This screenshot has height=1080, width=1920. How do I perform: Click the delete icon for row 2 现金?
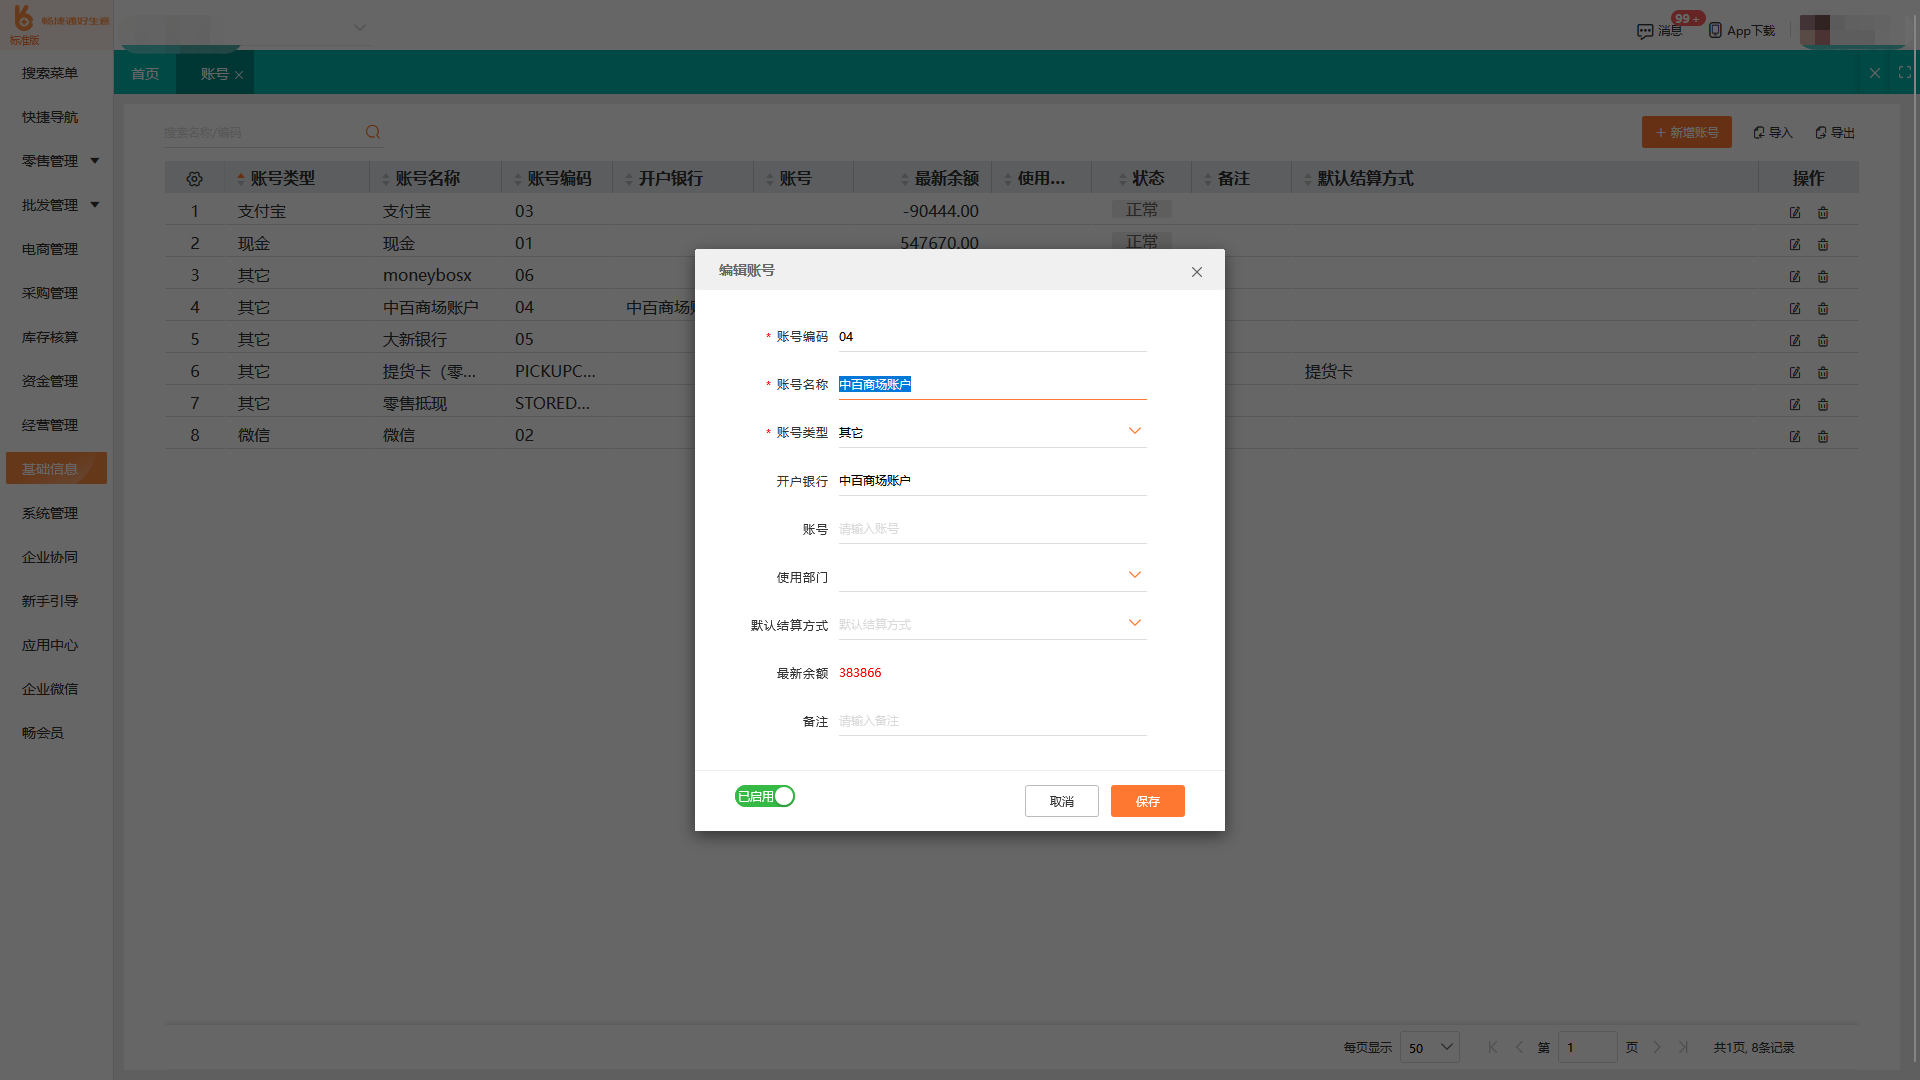1824,244
